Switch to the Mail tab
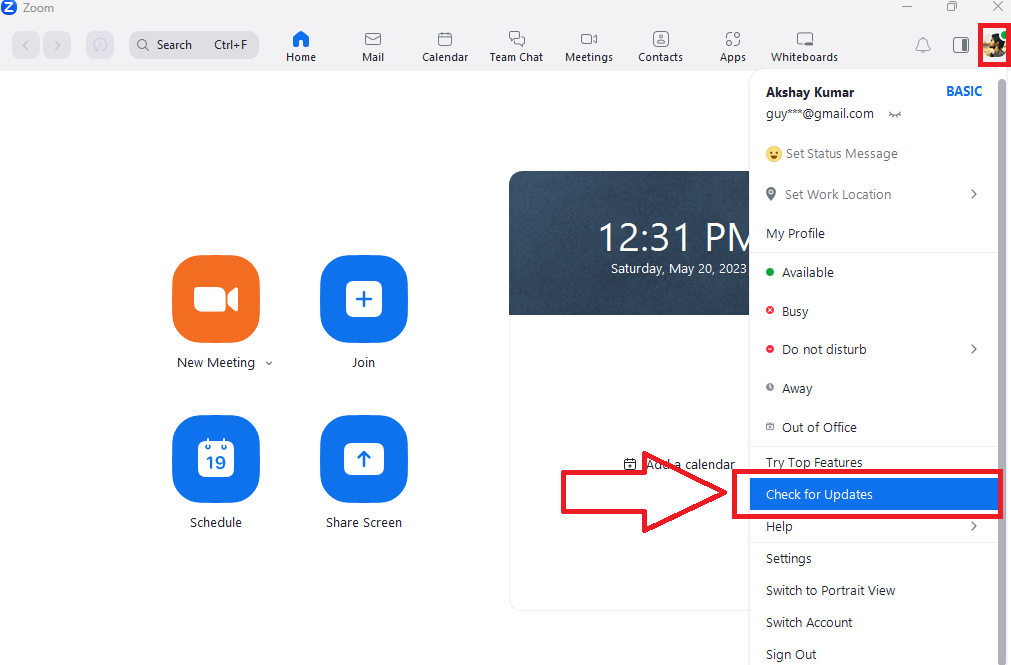The height and width of the screenshot is (665, 1011). [373, 47]
